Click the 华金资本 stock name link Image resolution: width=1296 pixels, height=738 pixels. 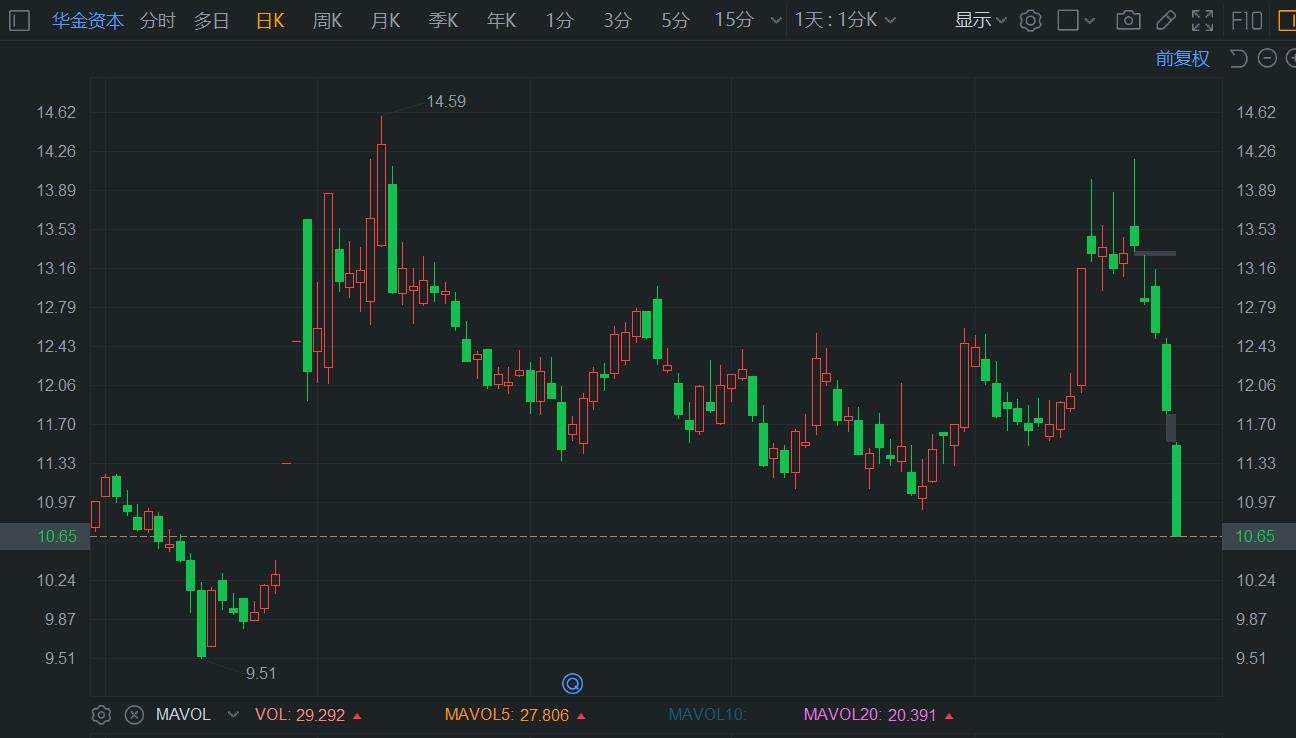88,20
